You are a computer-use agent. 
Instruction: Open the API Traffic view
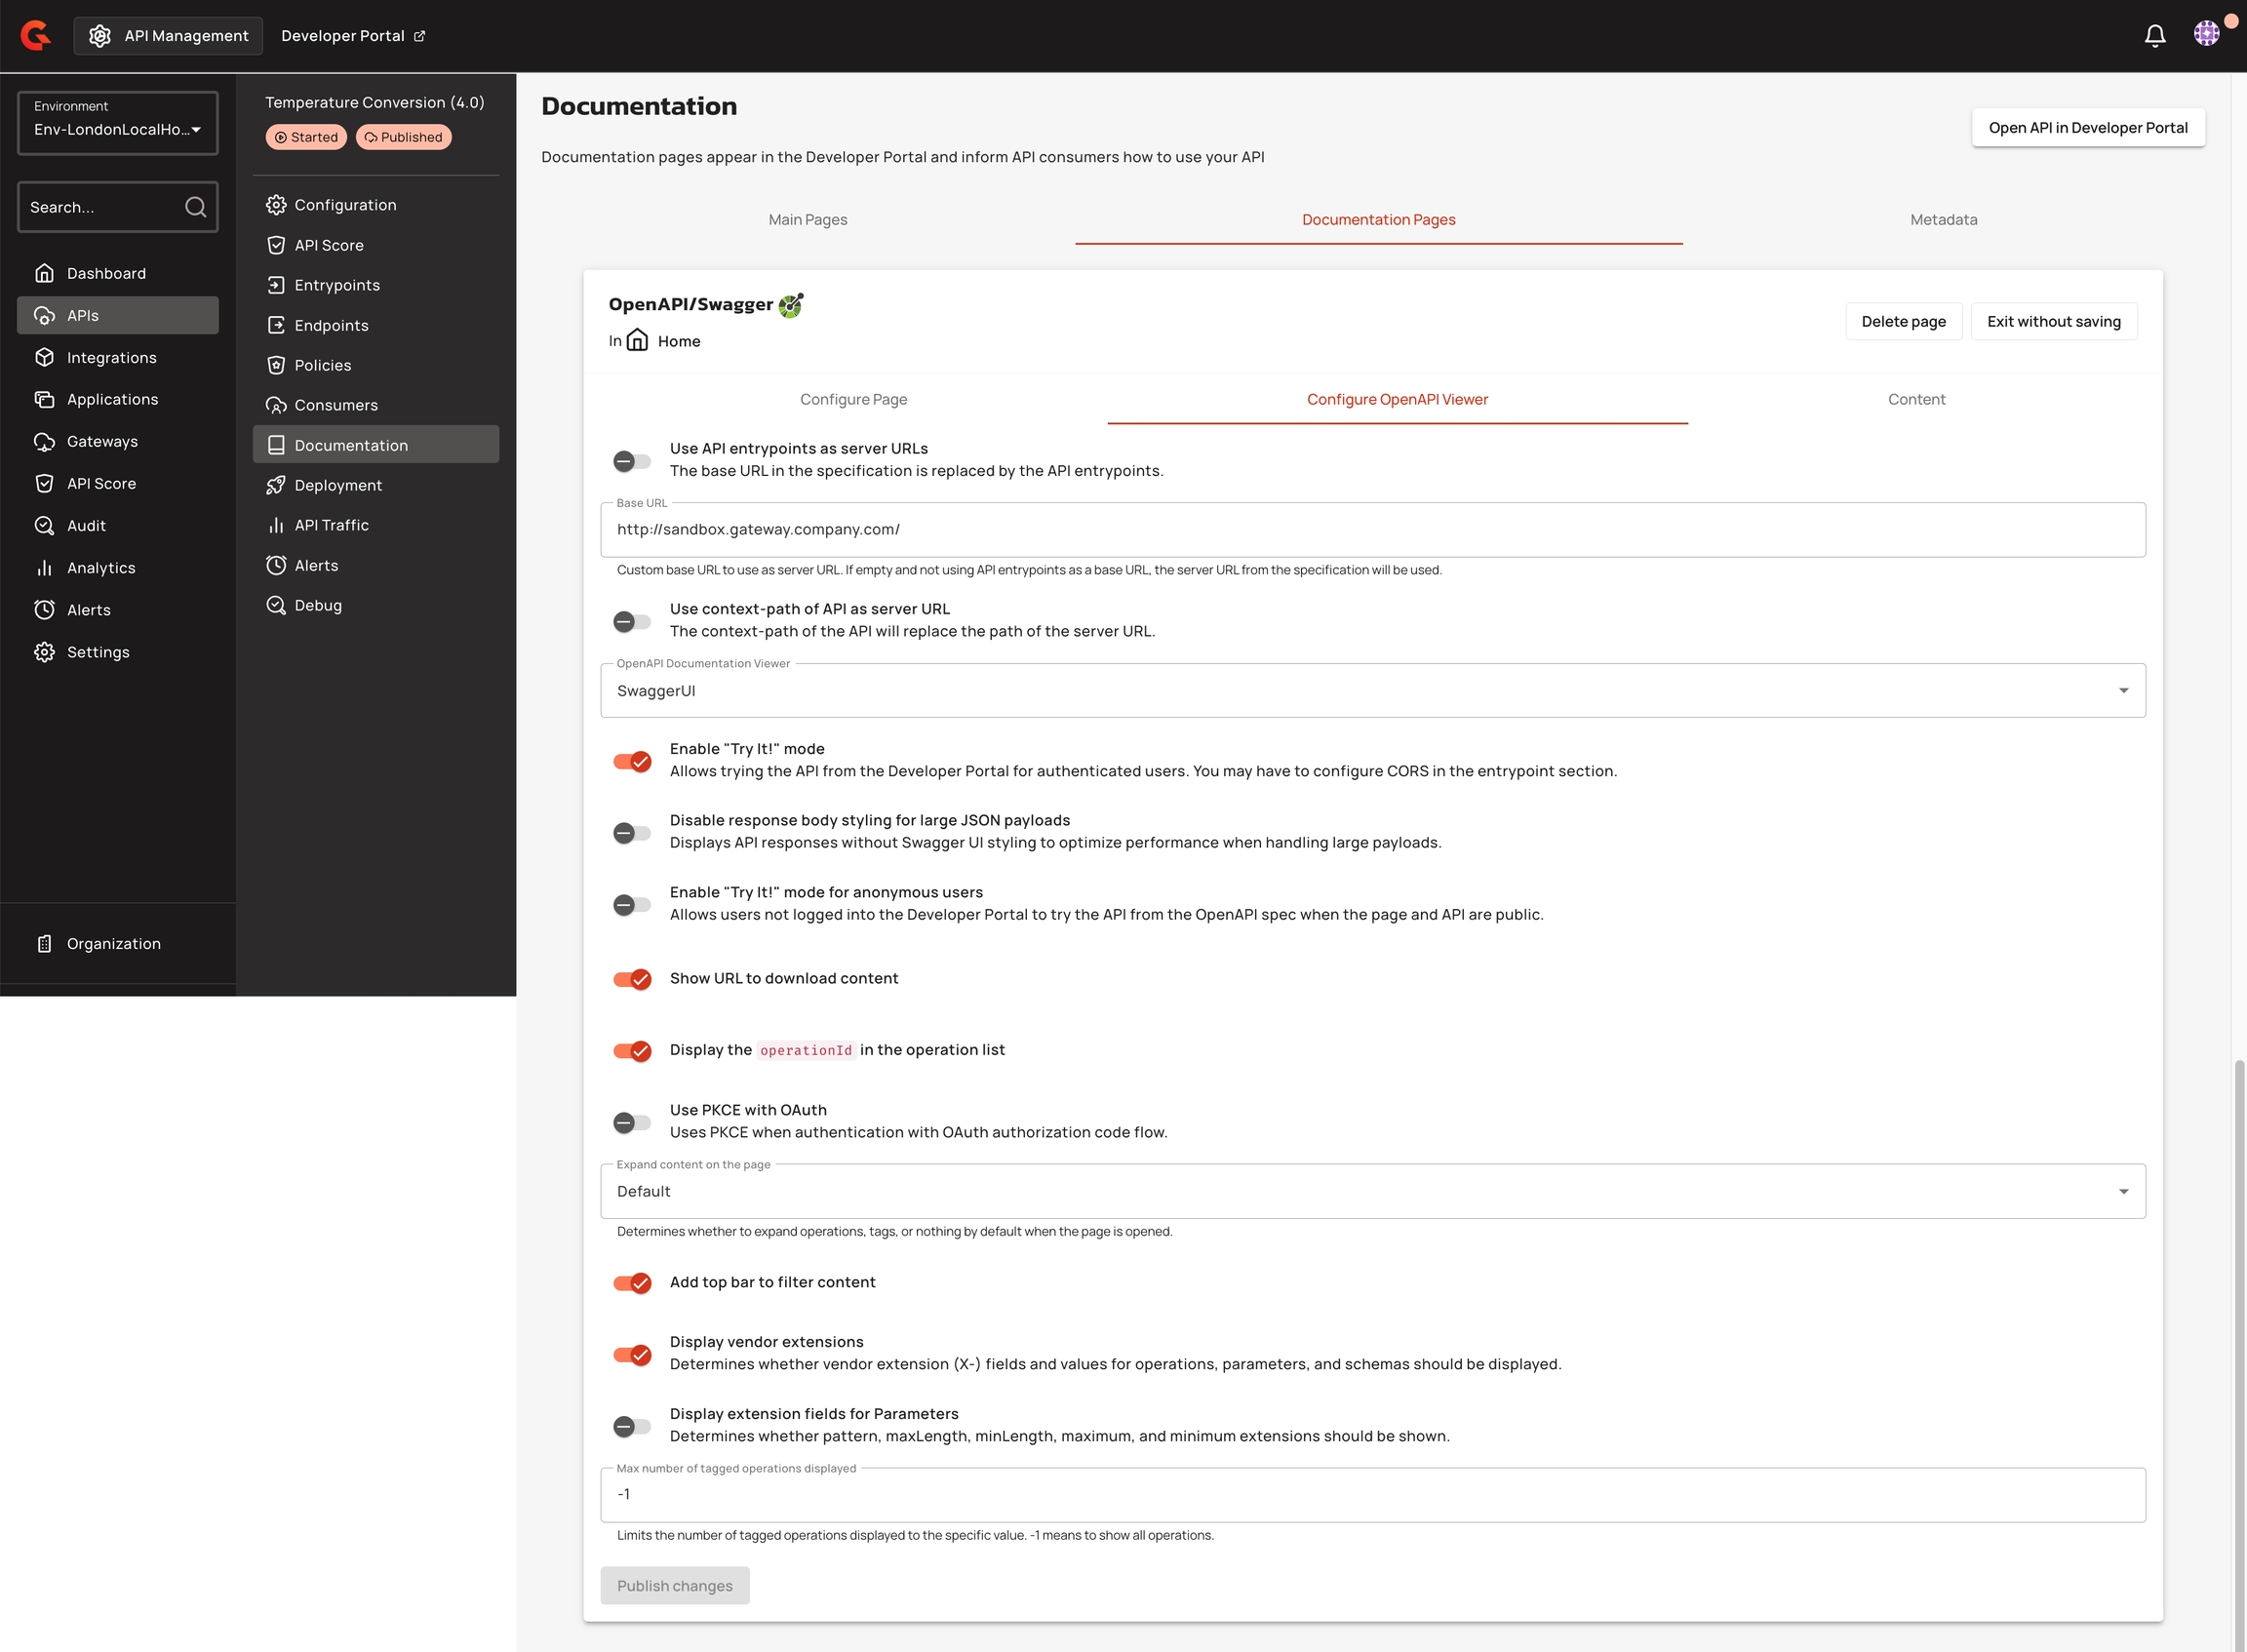point(331,524)
